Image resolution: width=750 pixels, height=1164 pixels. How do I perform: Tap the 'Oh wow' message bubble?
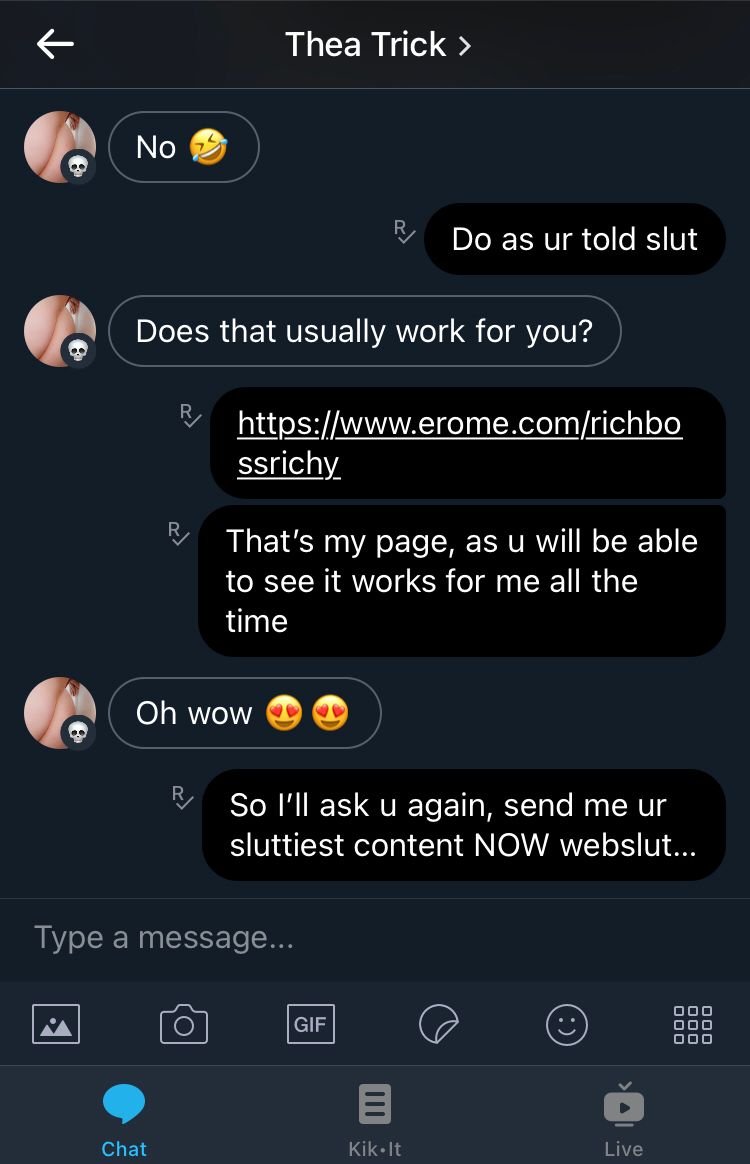click(x=244, y=712)
